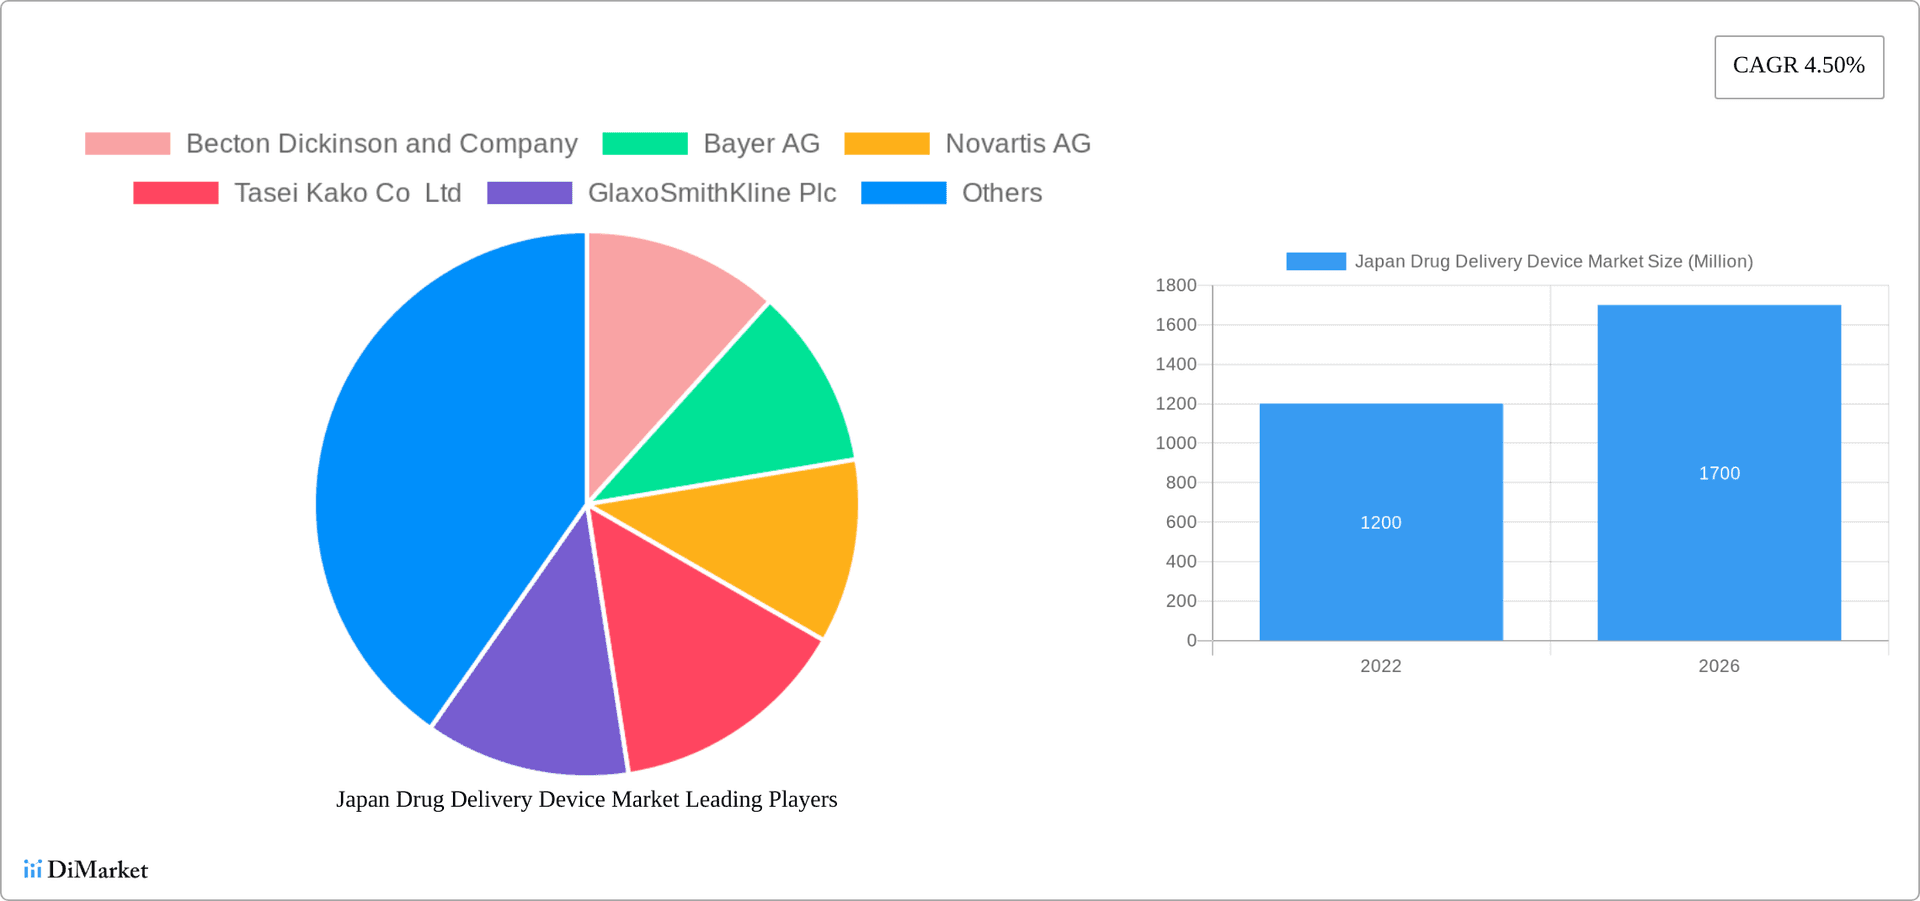
Task: Toggle the Novartis AG legend entry
Action: click(1018, 143)
